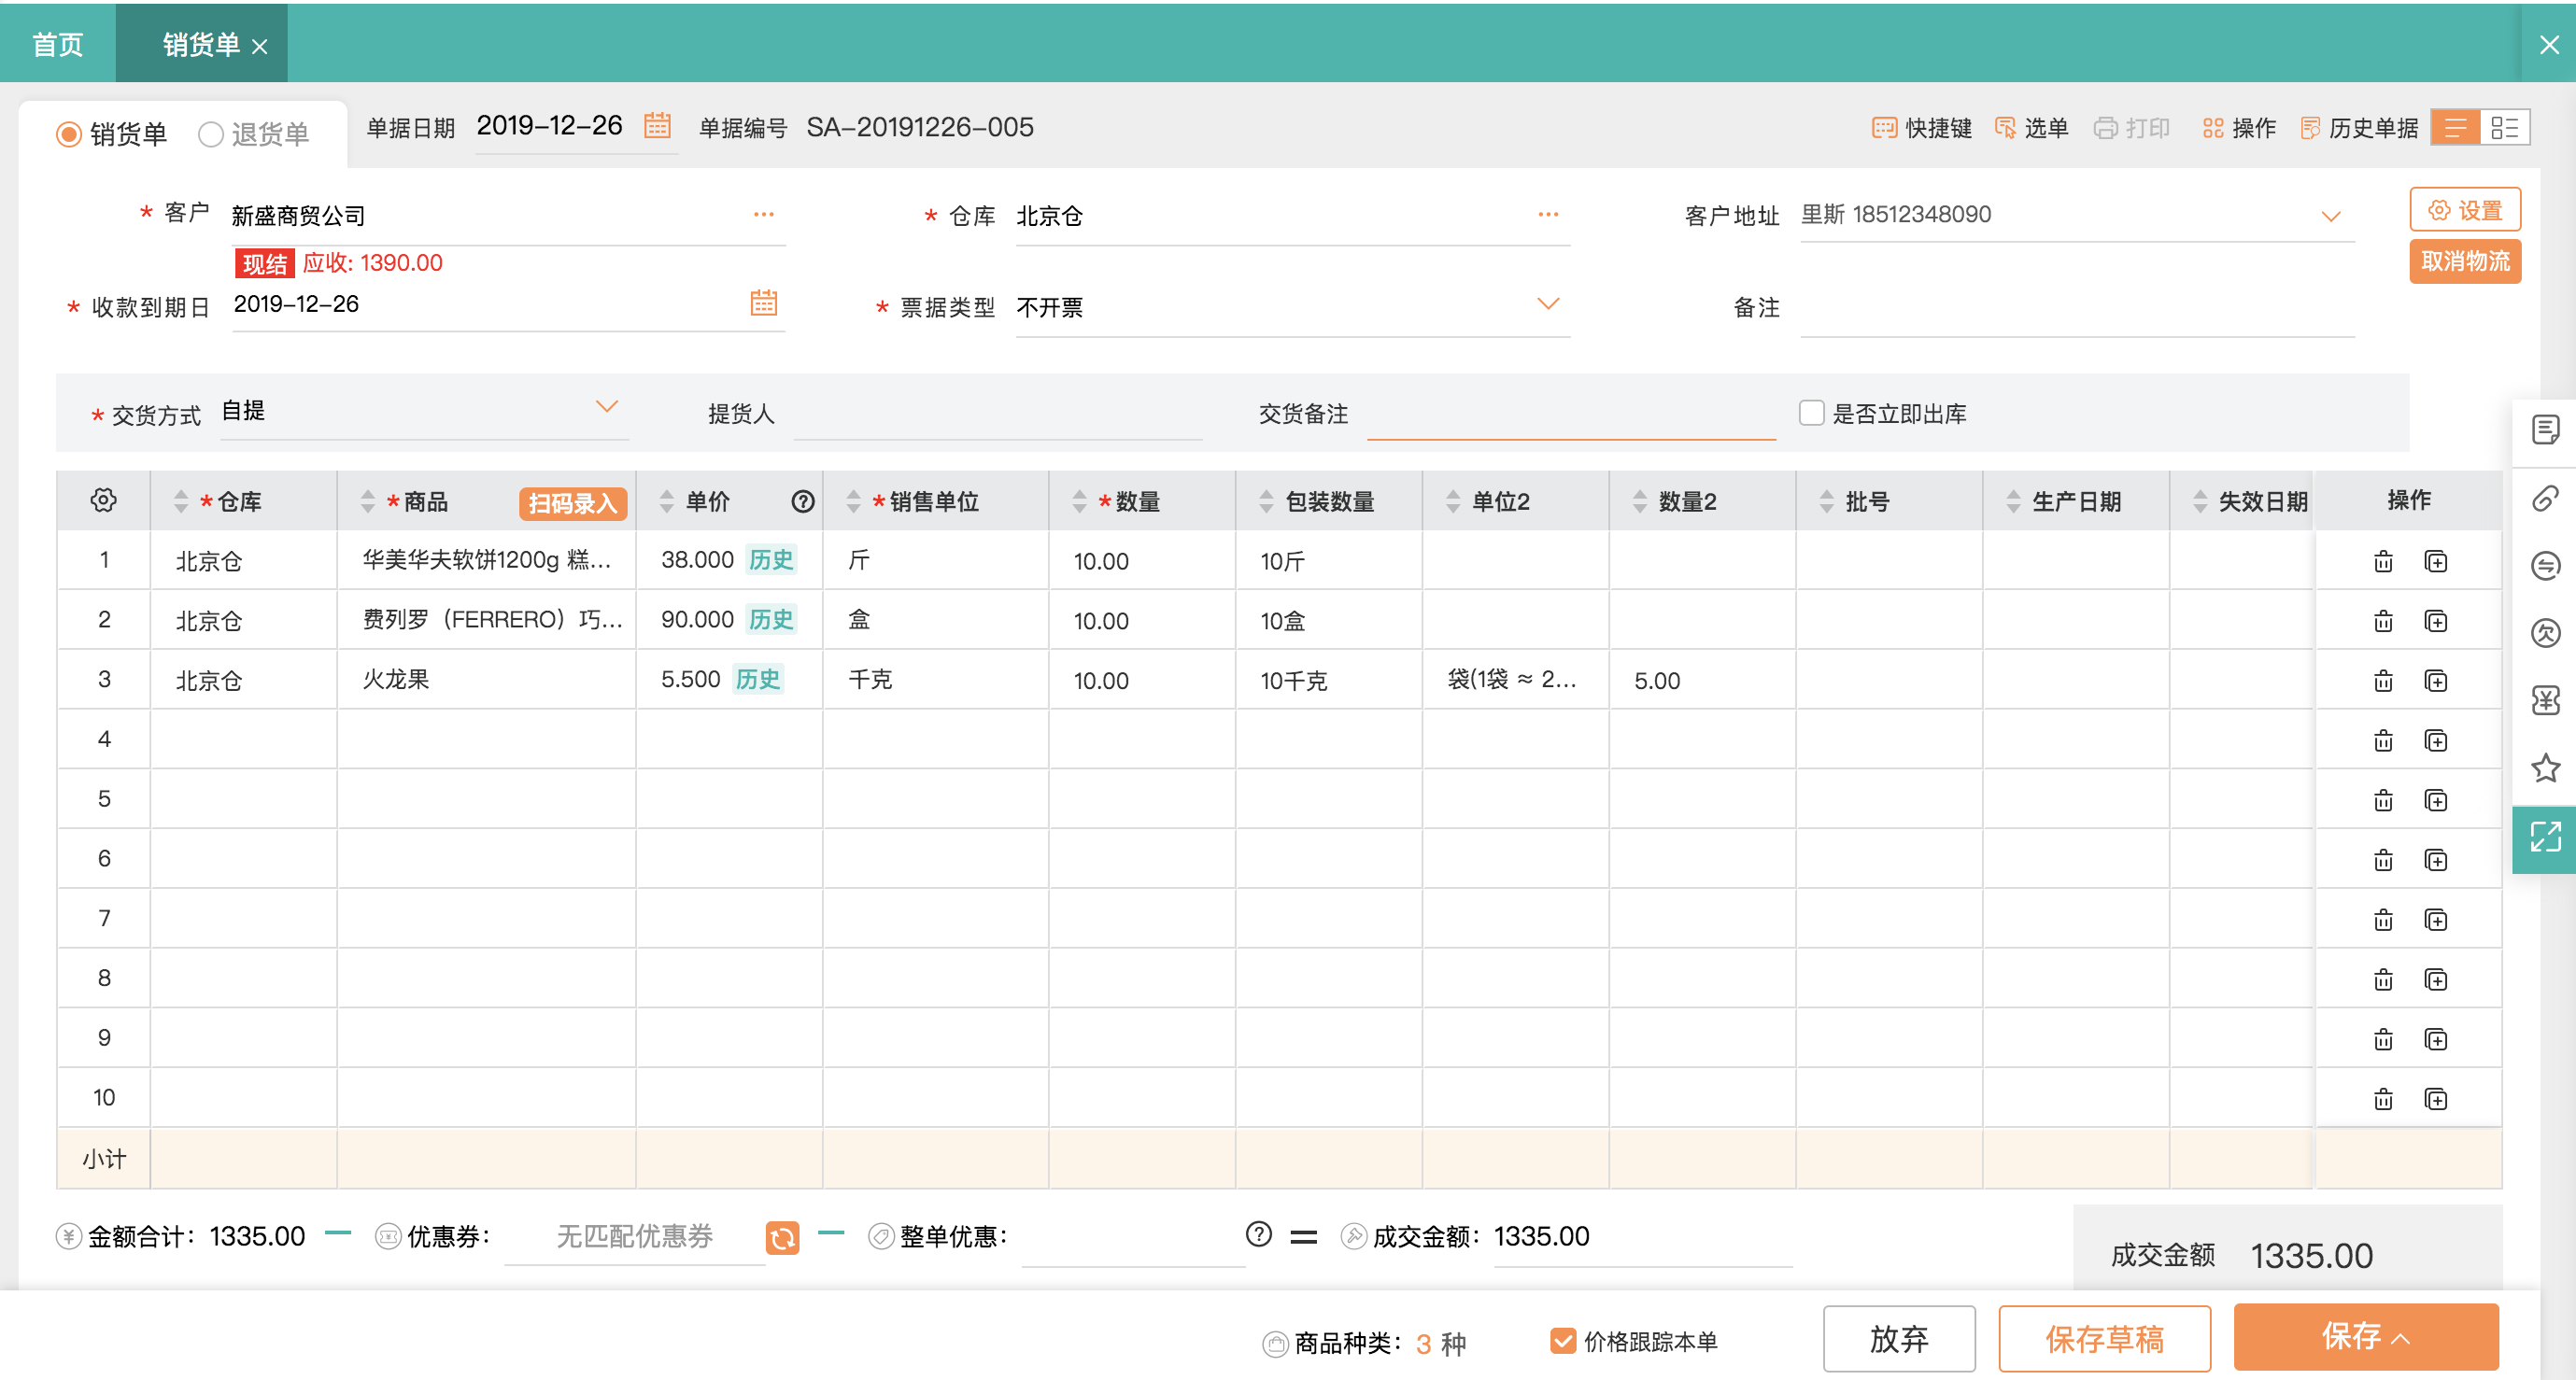The image size is (2576, 1380).
Task: Click 放弃 button
Action: (1902, 1332)
